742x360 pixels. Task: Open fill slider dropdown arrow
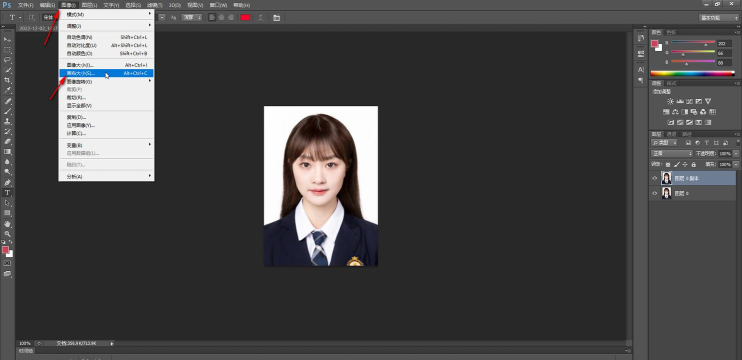point(736,165)
